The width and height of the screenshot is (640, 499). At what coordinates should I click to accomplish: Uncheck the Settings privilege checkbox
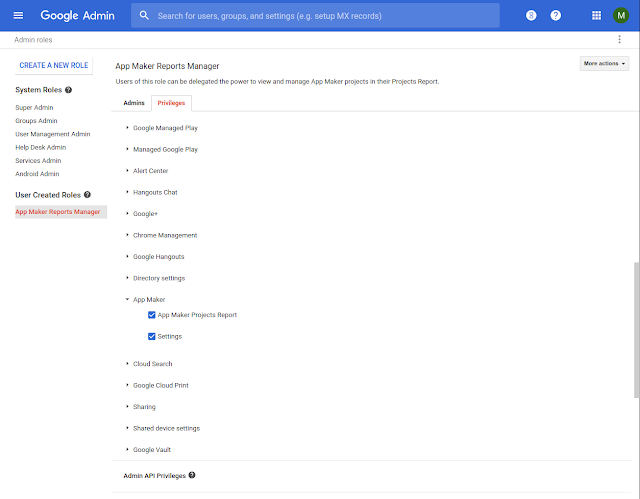click(152, 336)
